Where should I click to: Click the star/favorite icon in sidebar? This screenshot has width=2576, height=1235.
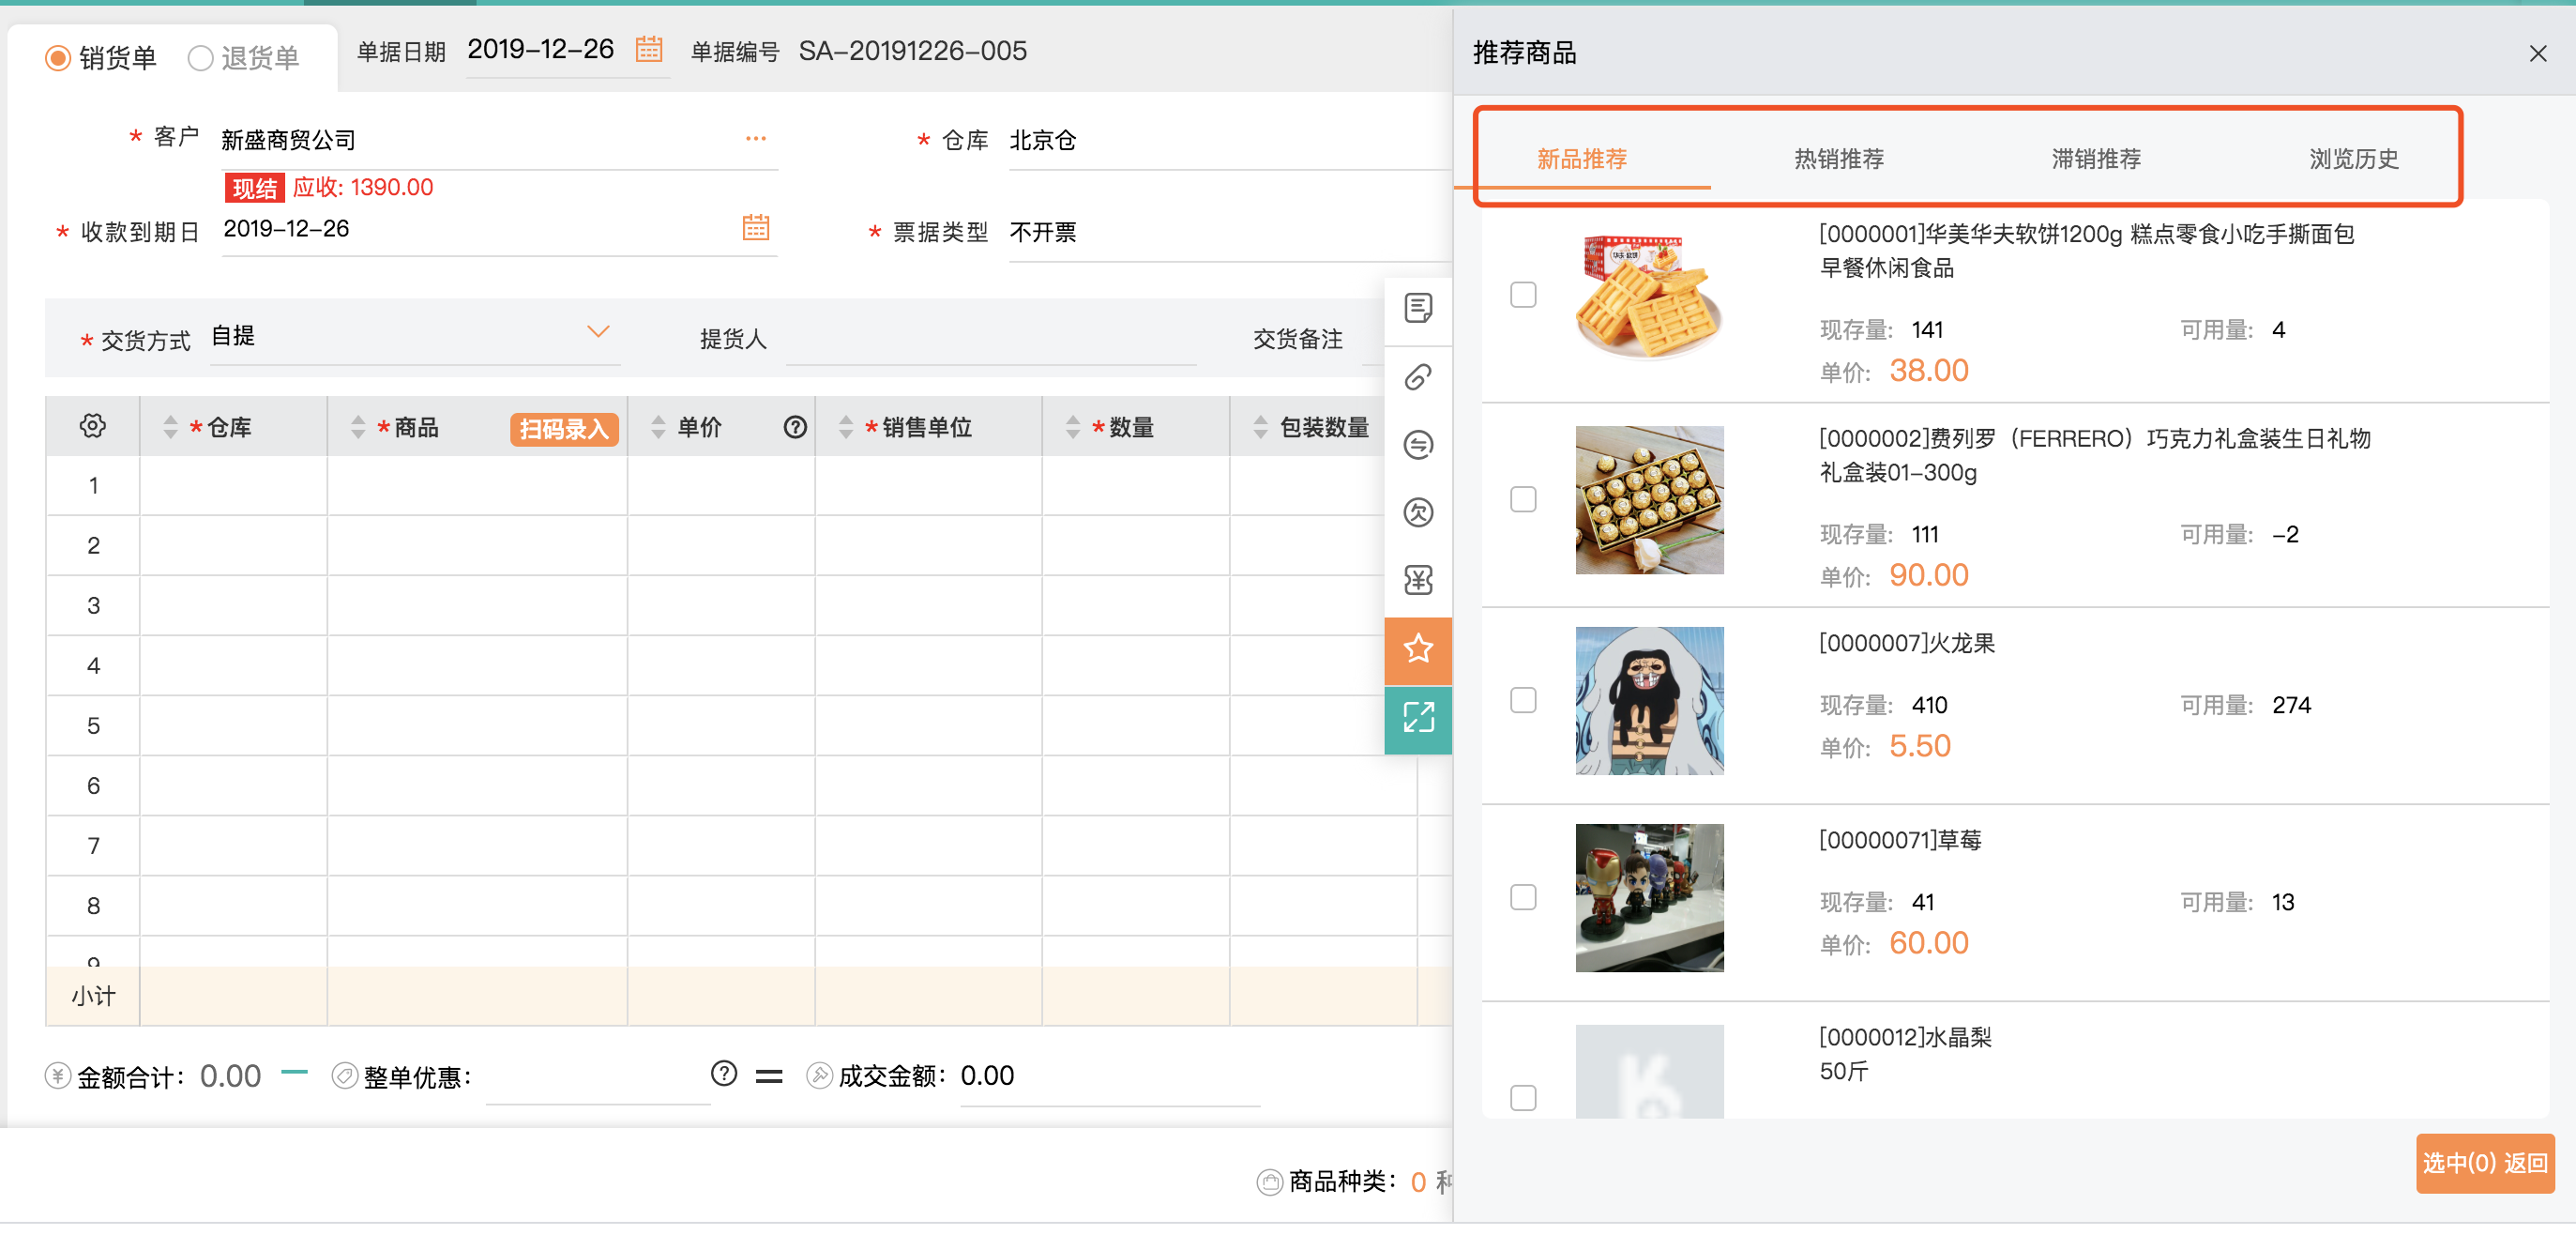(x=1417, y=649)
